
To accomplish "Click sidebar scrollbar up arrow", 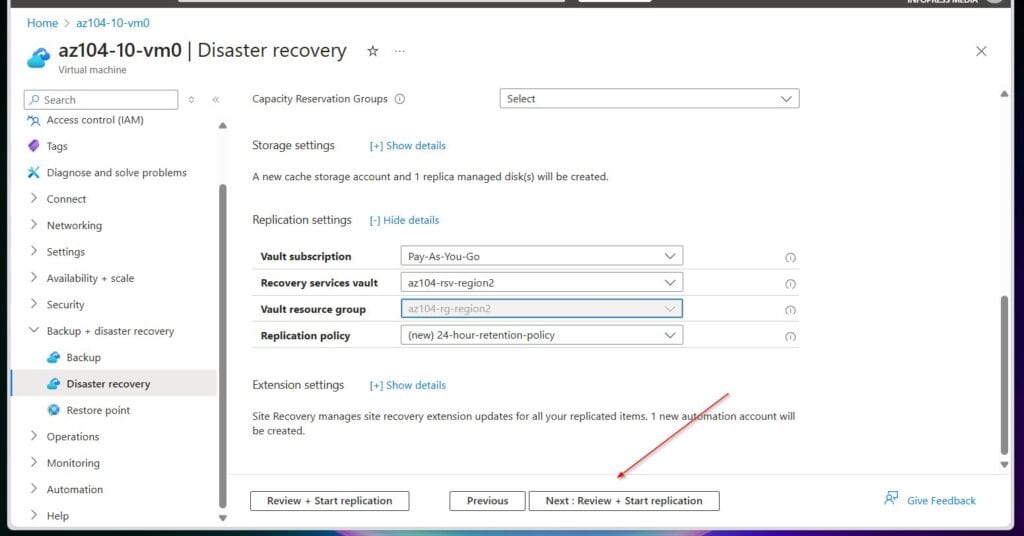I will pyautogui.click(x=223, y=125).
